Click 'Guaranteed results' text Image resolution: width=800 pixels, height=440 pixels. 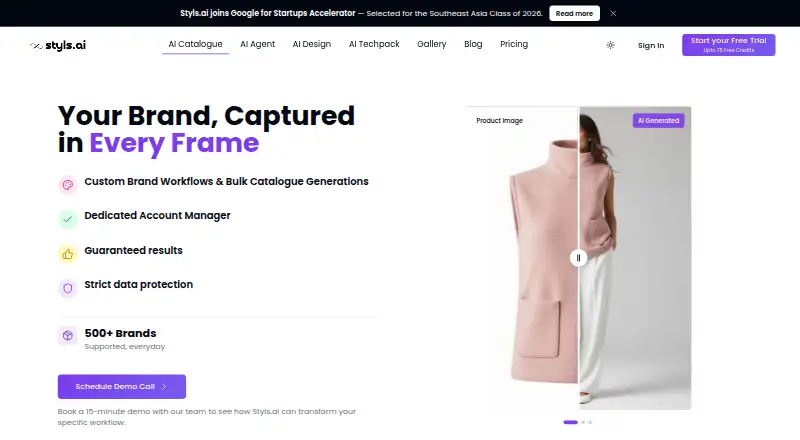click(134, 251)
